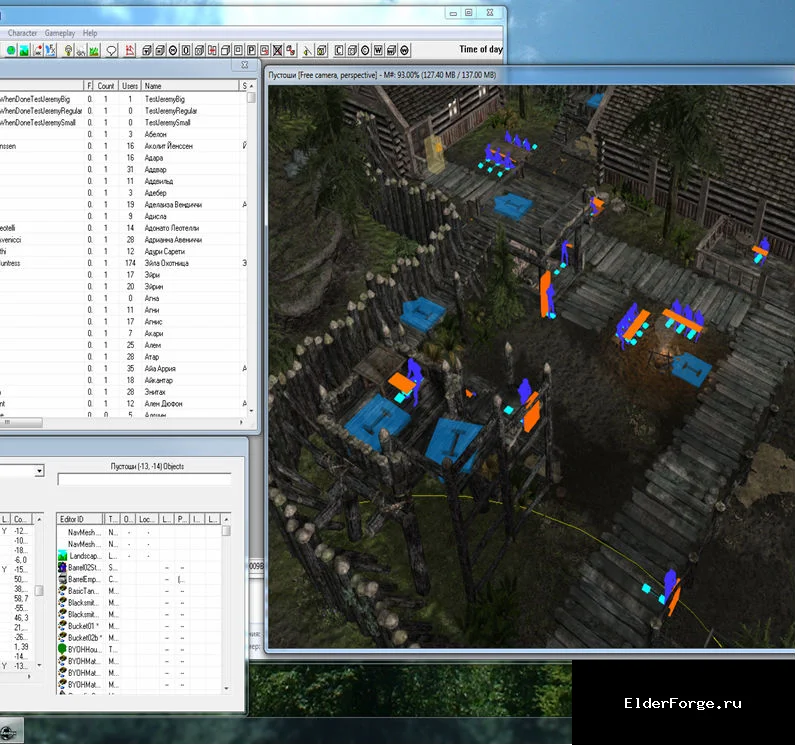Image resolution: width=795 pixels, height=745 pixels.
Task: Click the boxed C toolbar icon
Action: pyautogui.click(x=339, y=49)
